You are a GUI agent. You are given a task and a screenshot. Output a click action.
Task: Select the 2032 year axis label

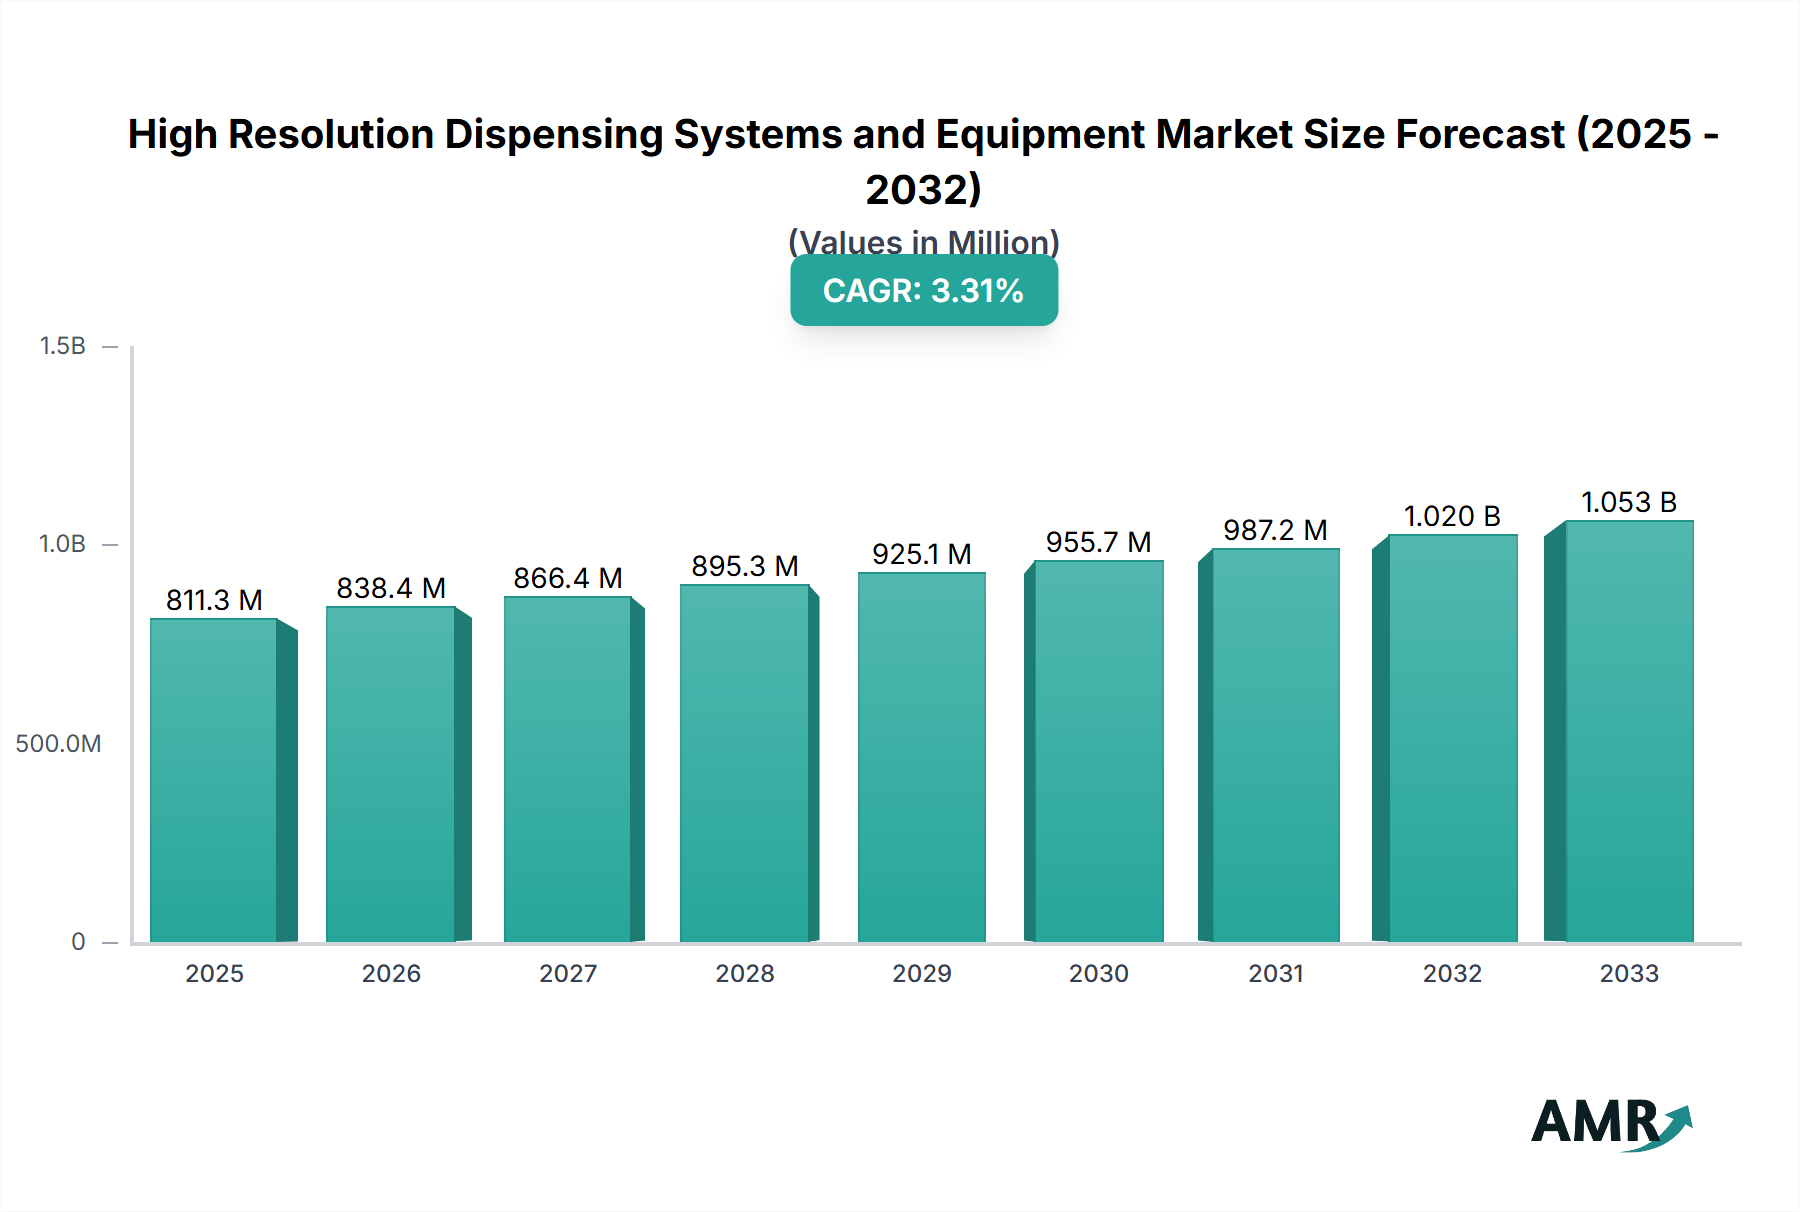(x=1453, y=973)
